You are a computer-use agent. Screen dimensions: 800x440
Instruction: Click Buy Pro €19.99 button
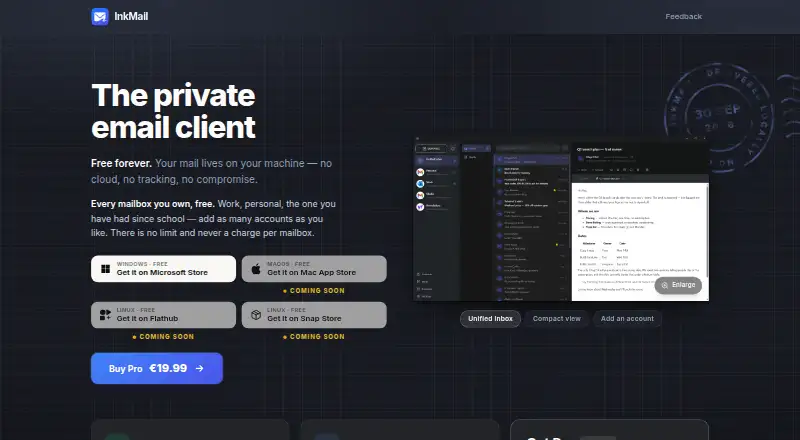tap(157, 368)
